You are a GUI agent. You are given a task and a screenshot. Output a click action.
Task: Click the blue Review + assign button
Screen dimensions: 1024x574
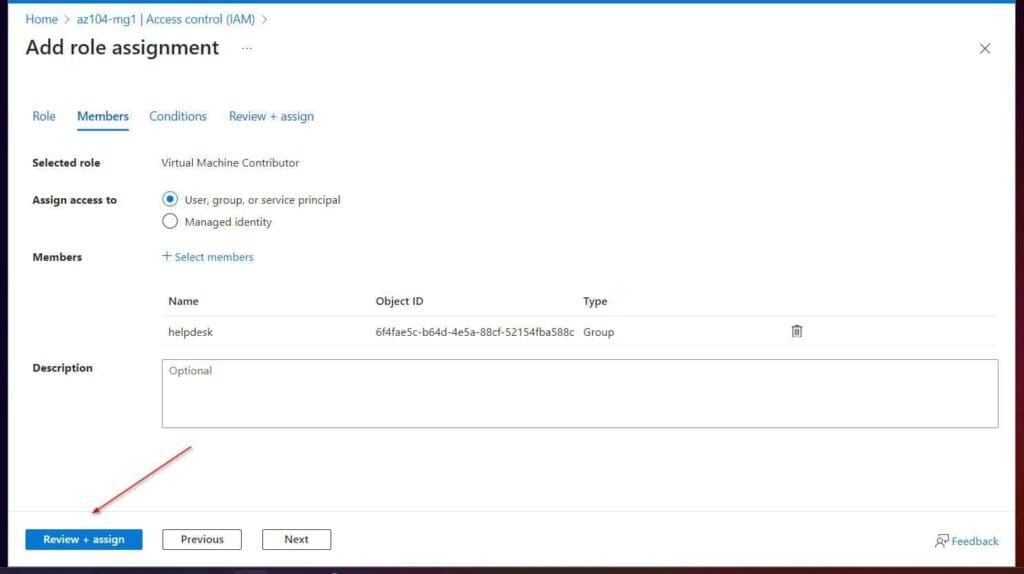84,539
